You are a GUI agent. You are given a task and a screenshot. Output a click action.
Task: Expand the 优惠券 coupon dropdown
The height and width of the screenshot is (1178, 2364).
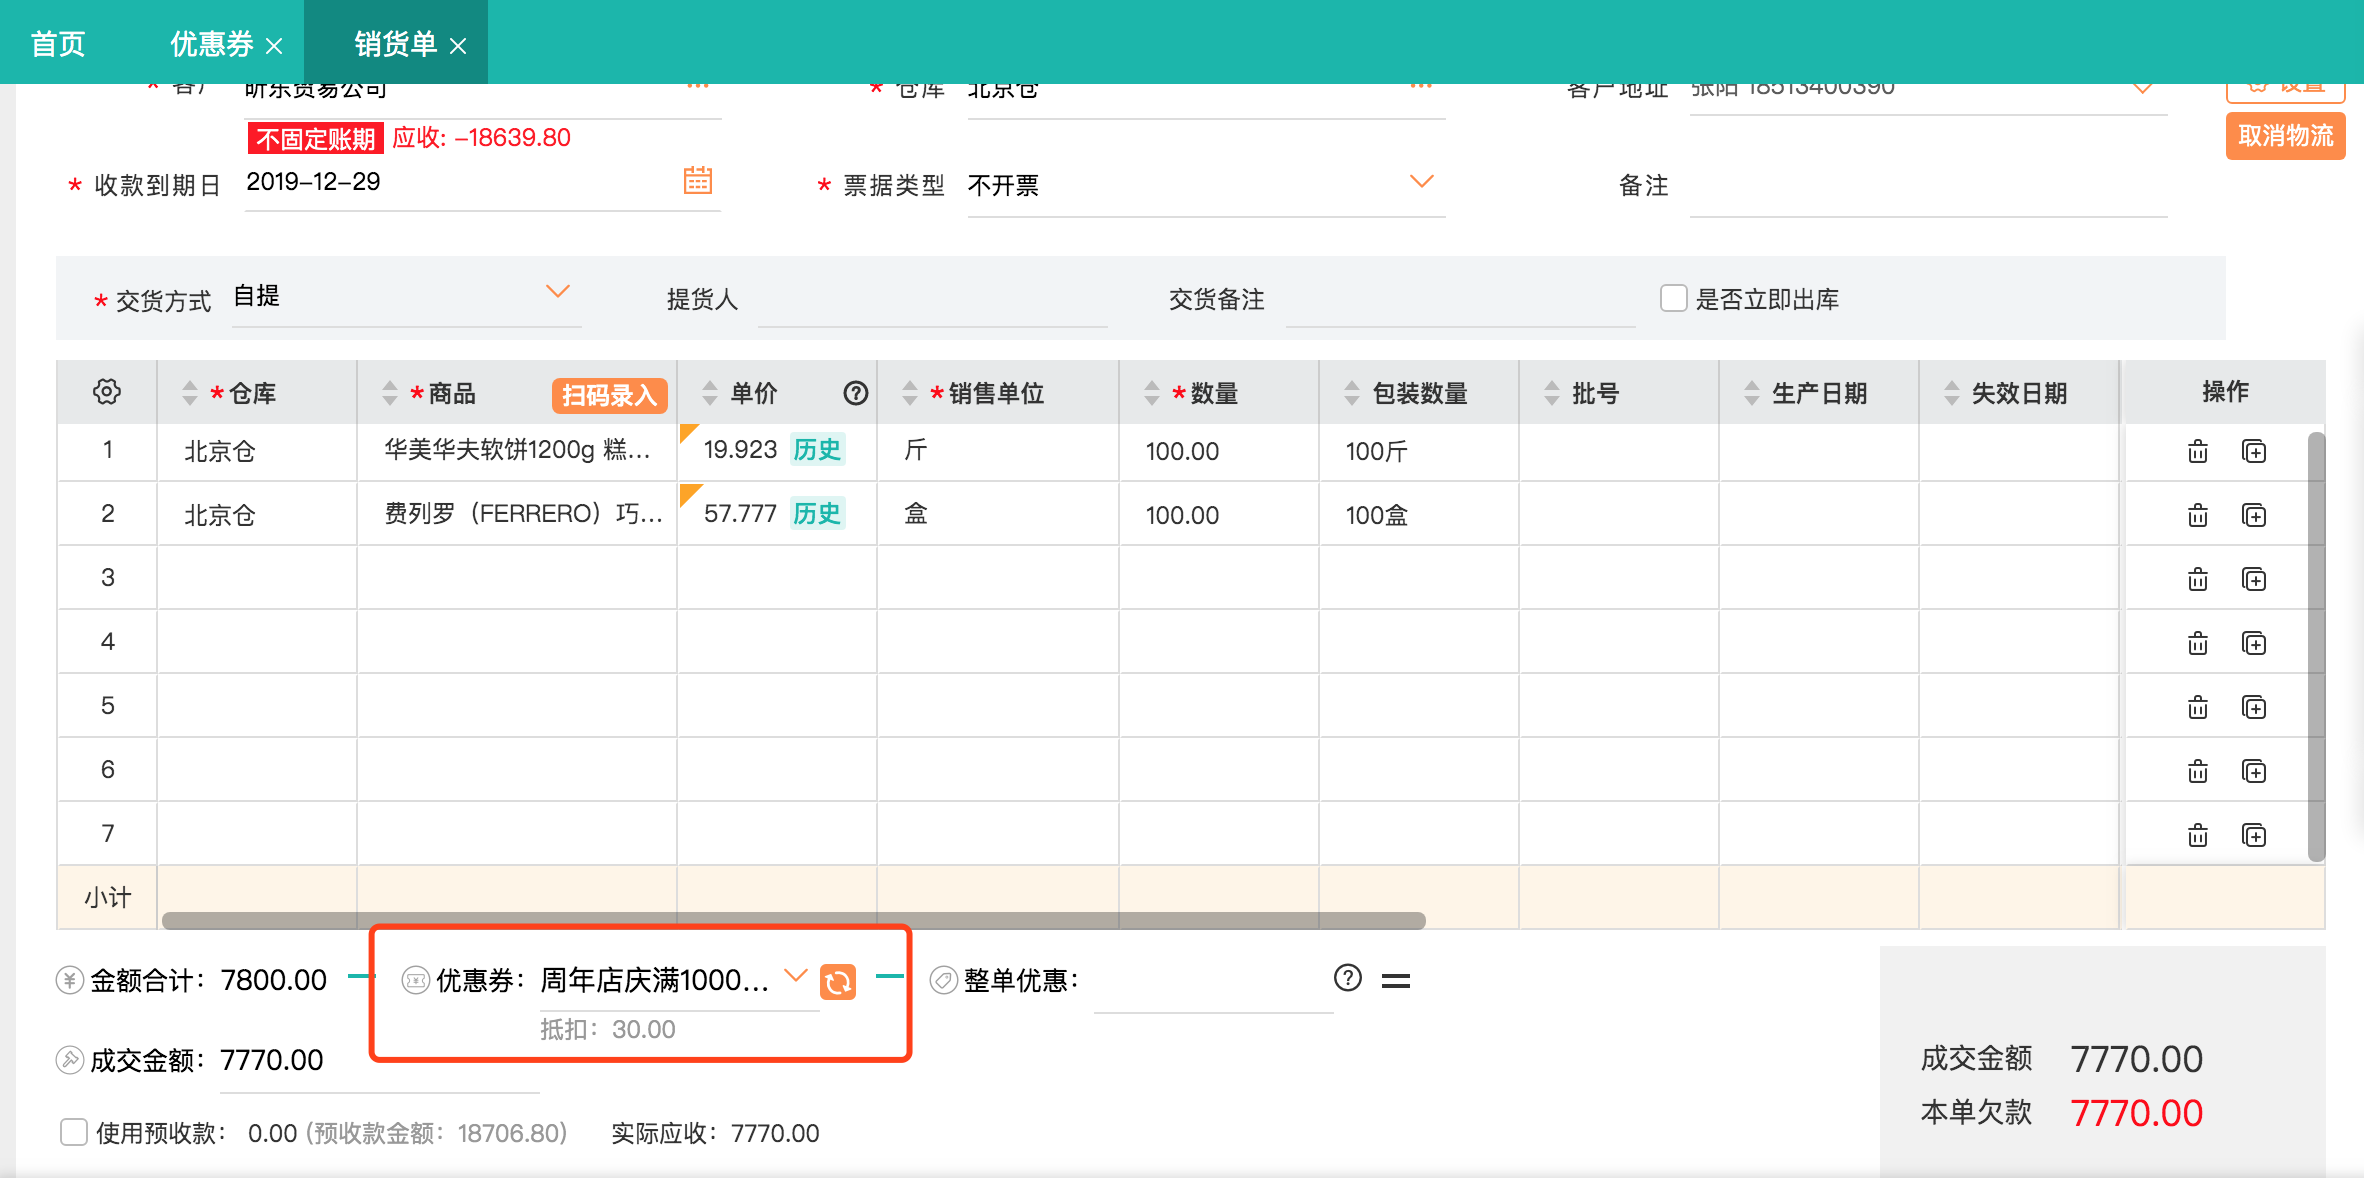click(798, 980)
